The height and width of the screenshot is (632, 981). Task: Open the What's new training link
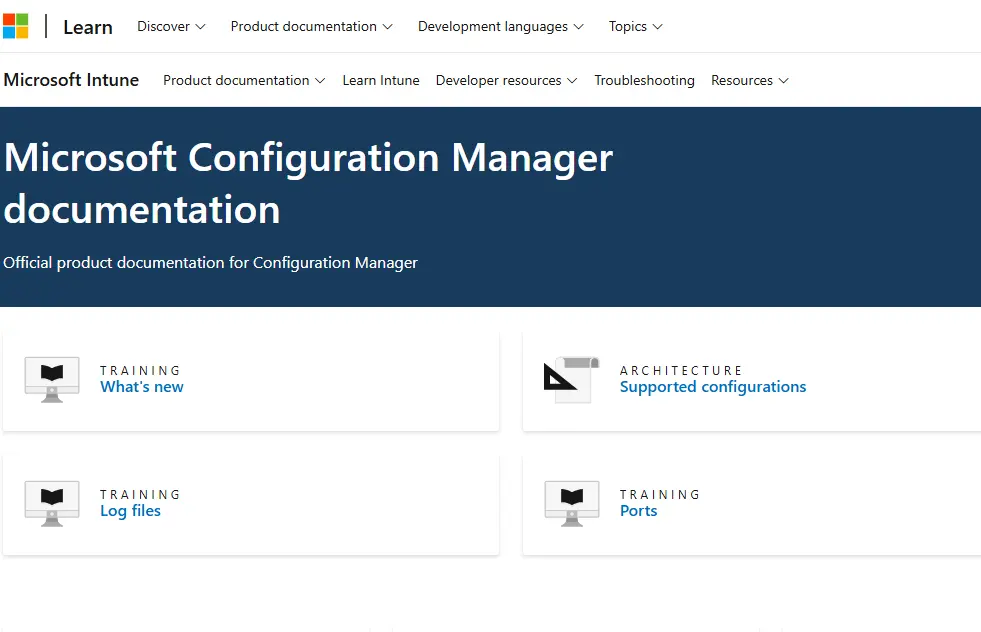point(141,386)
